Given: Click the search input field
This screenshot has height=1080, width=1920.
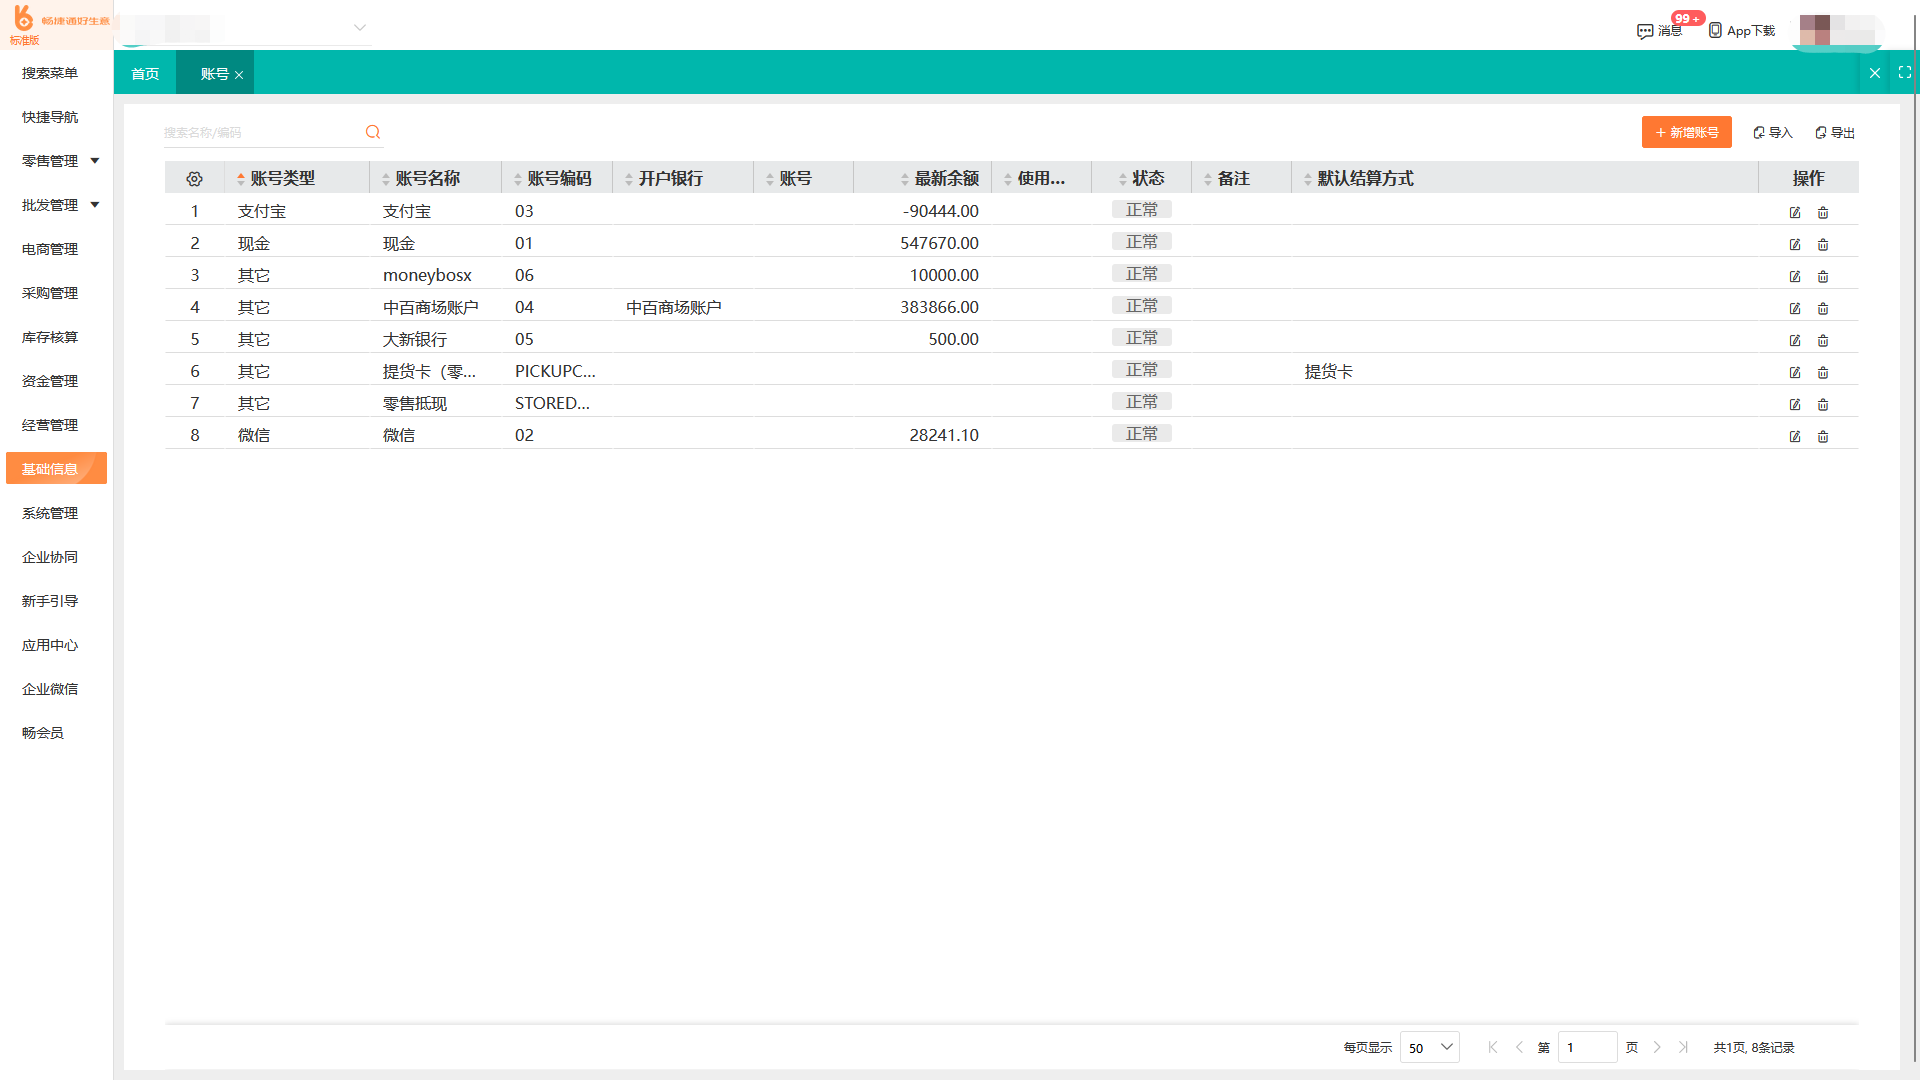Looking at the screenshot, I should pyautogui.click(x=258, y=132).
